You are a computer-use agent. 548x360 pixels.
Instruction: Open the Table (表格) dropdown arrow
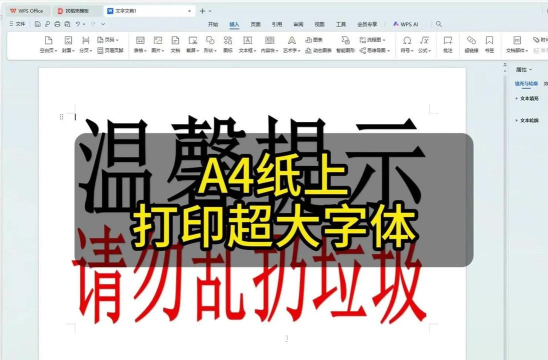[x=145, y=51]
